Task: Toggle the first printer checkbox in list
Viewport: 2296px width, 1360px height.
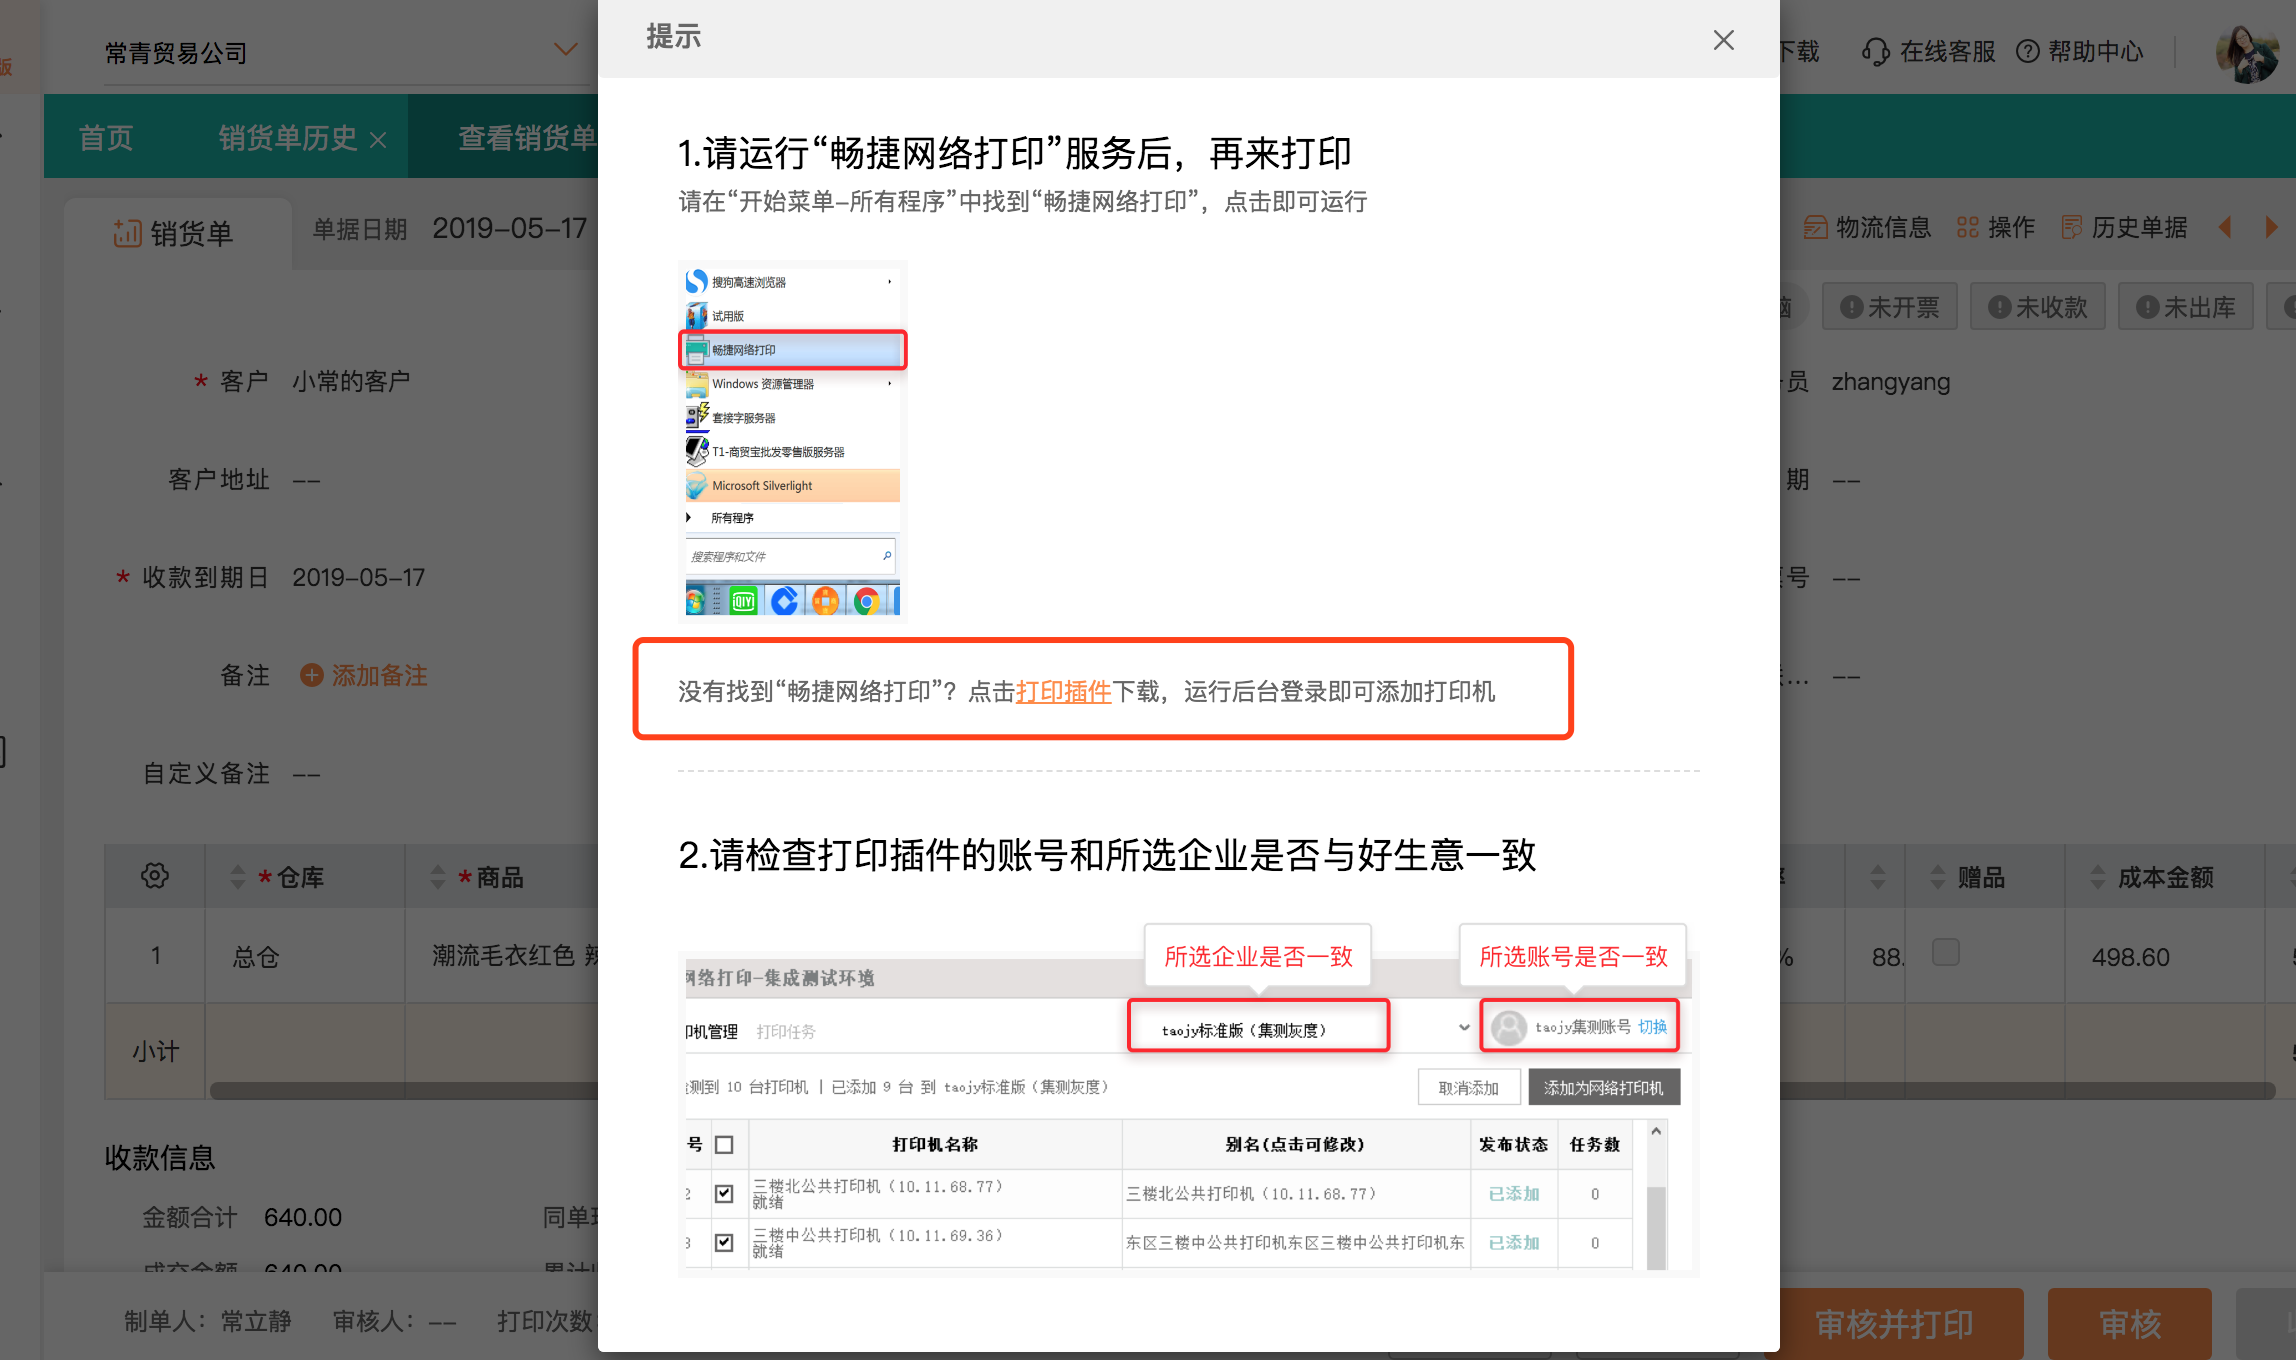Action: [727, 1193]
